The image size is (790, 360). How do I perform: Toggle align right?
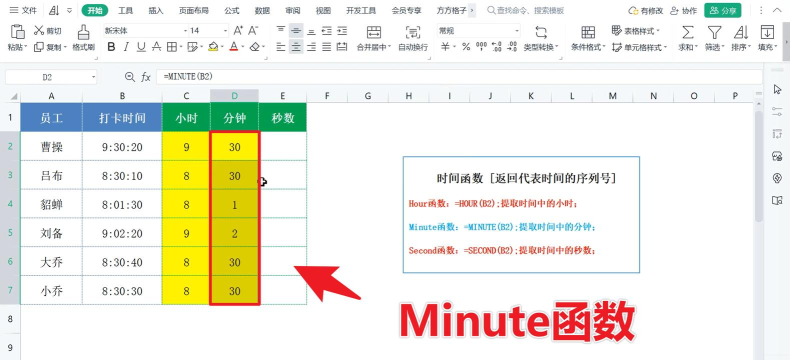click(312, 47)
